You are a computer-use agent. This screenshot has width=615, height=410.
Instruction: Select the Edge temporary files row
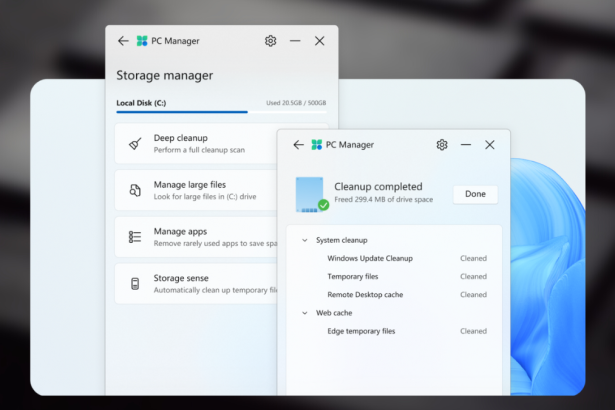[x=394, y=331]
